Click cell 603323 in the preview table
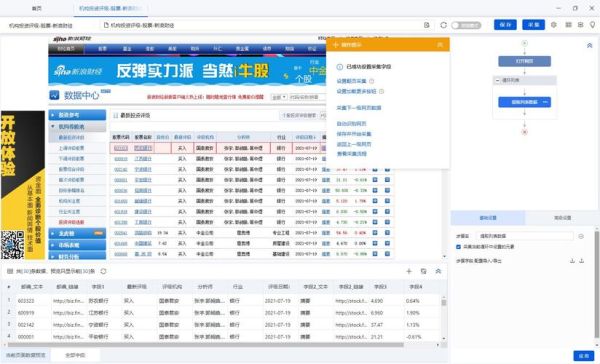This screenshot has width=600, height=364. tap(26, 301)
